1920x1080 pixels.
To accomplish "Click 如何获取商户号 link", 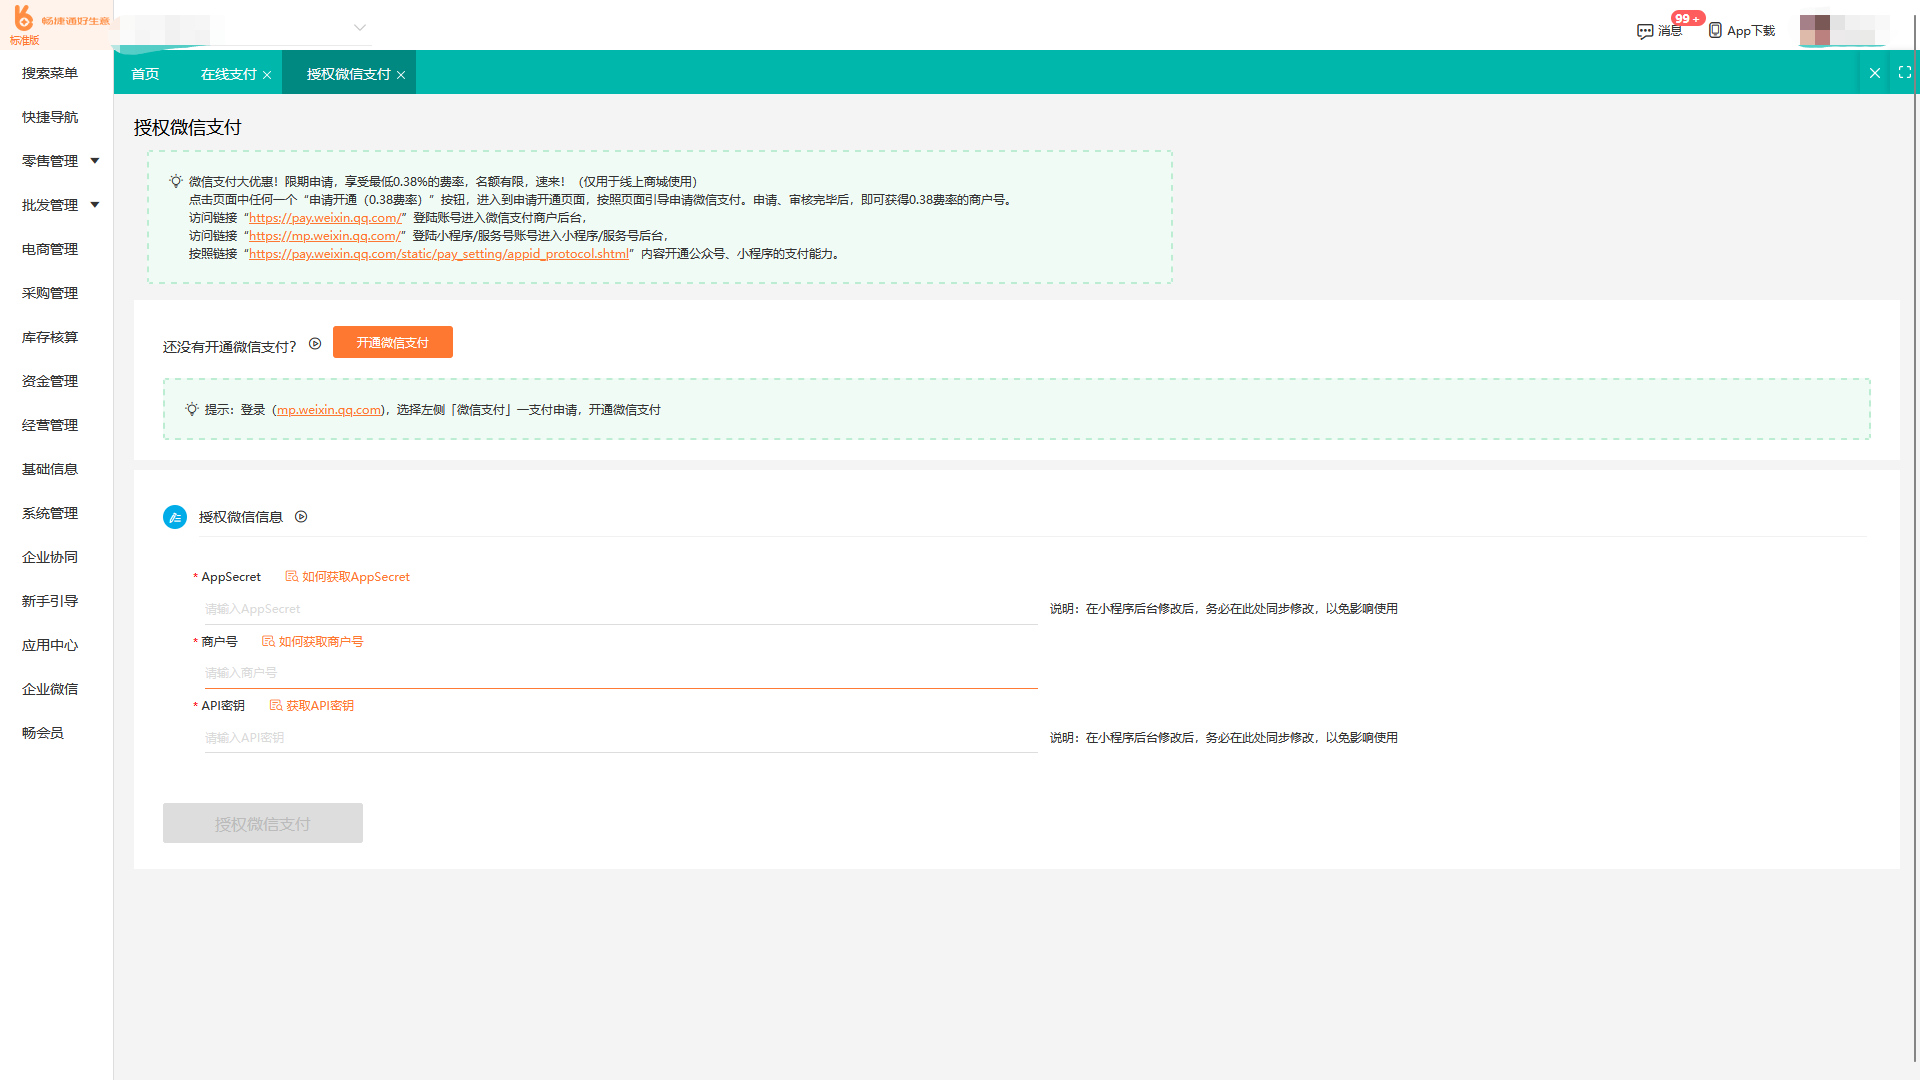I will tap(316, 640).
